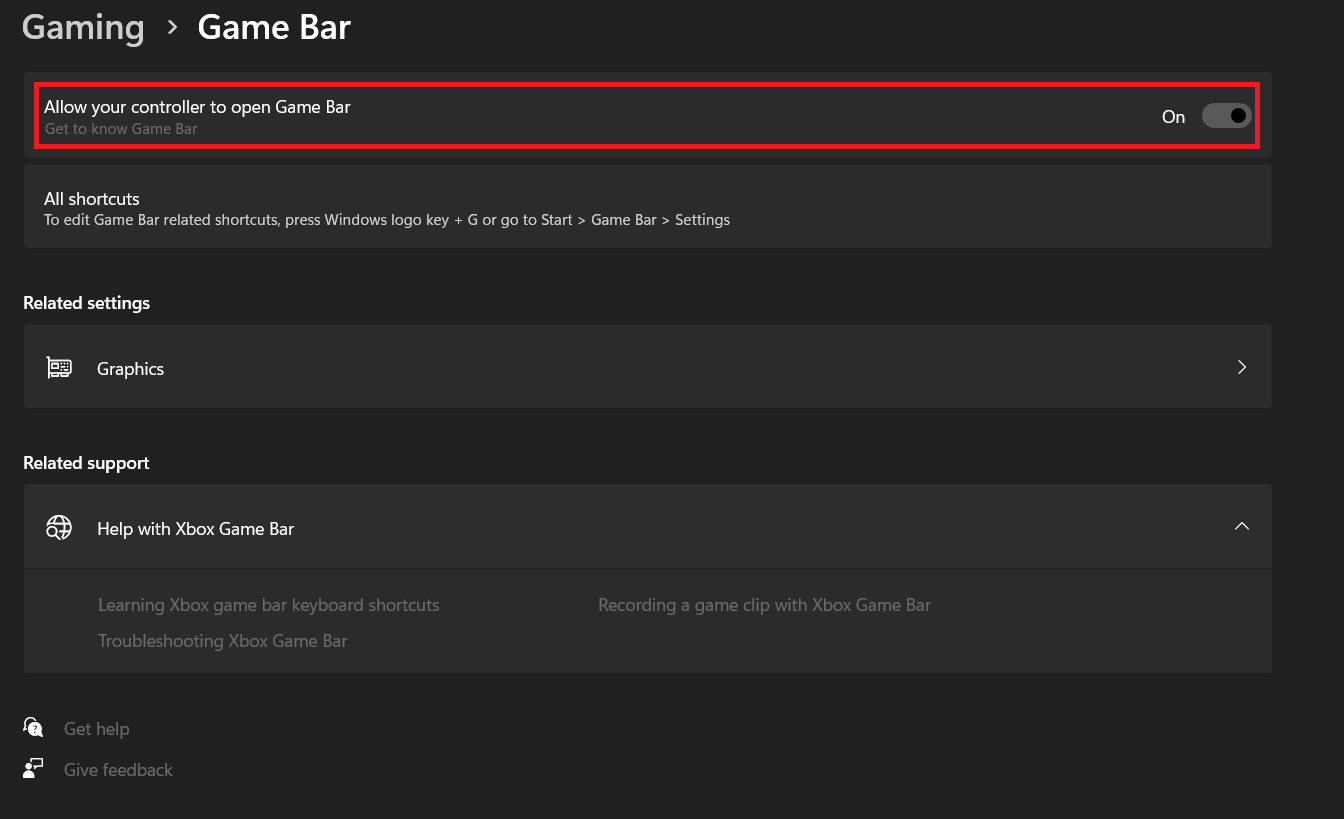Viewport: 1344px width, 819px height.
Task: Select the All shortcuts section
Action: 647,206
